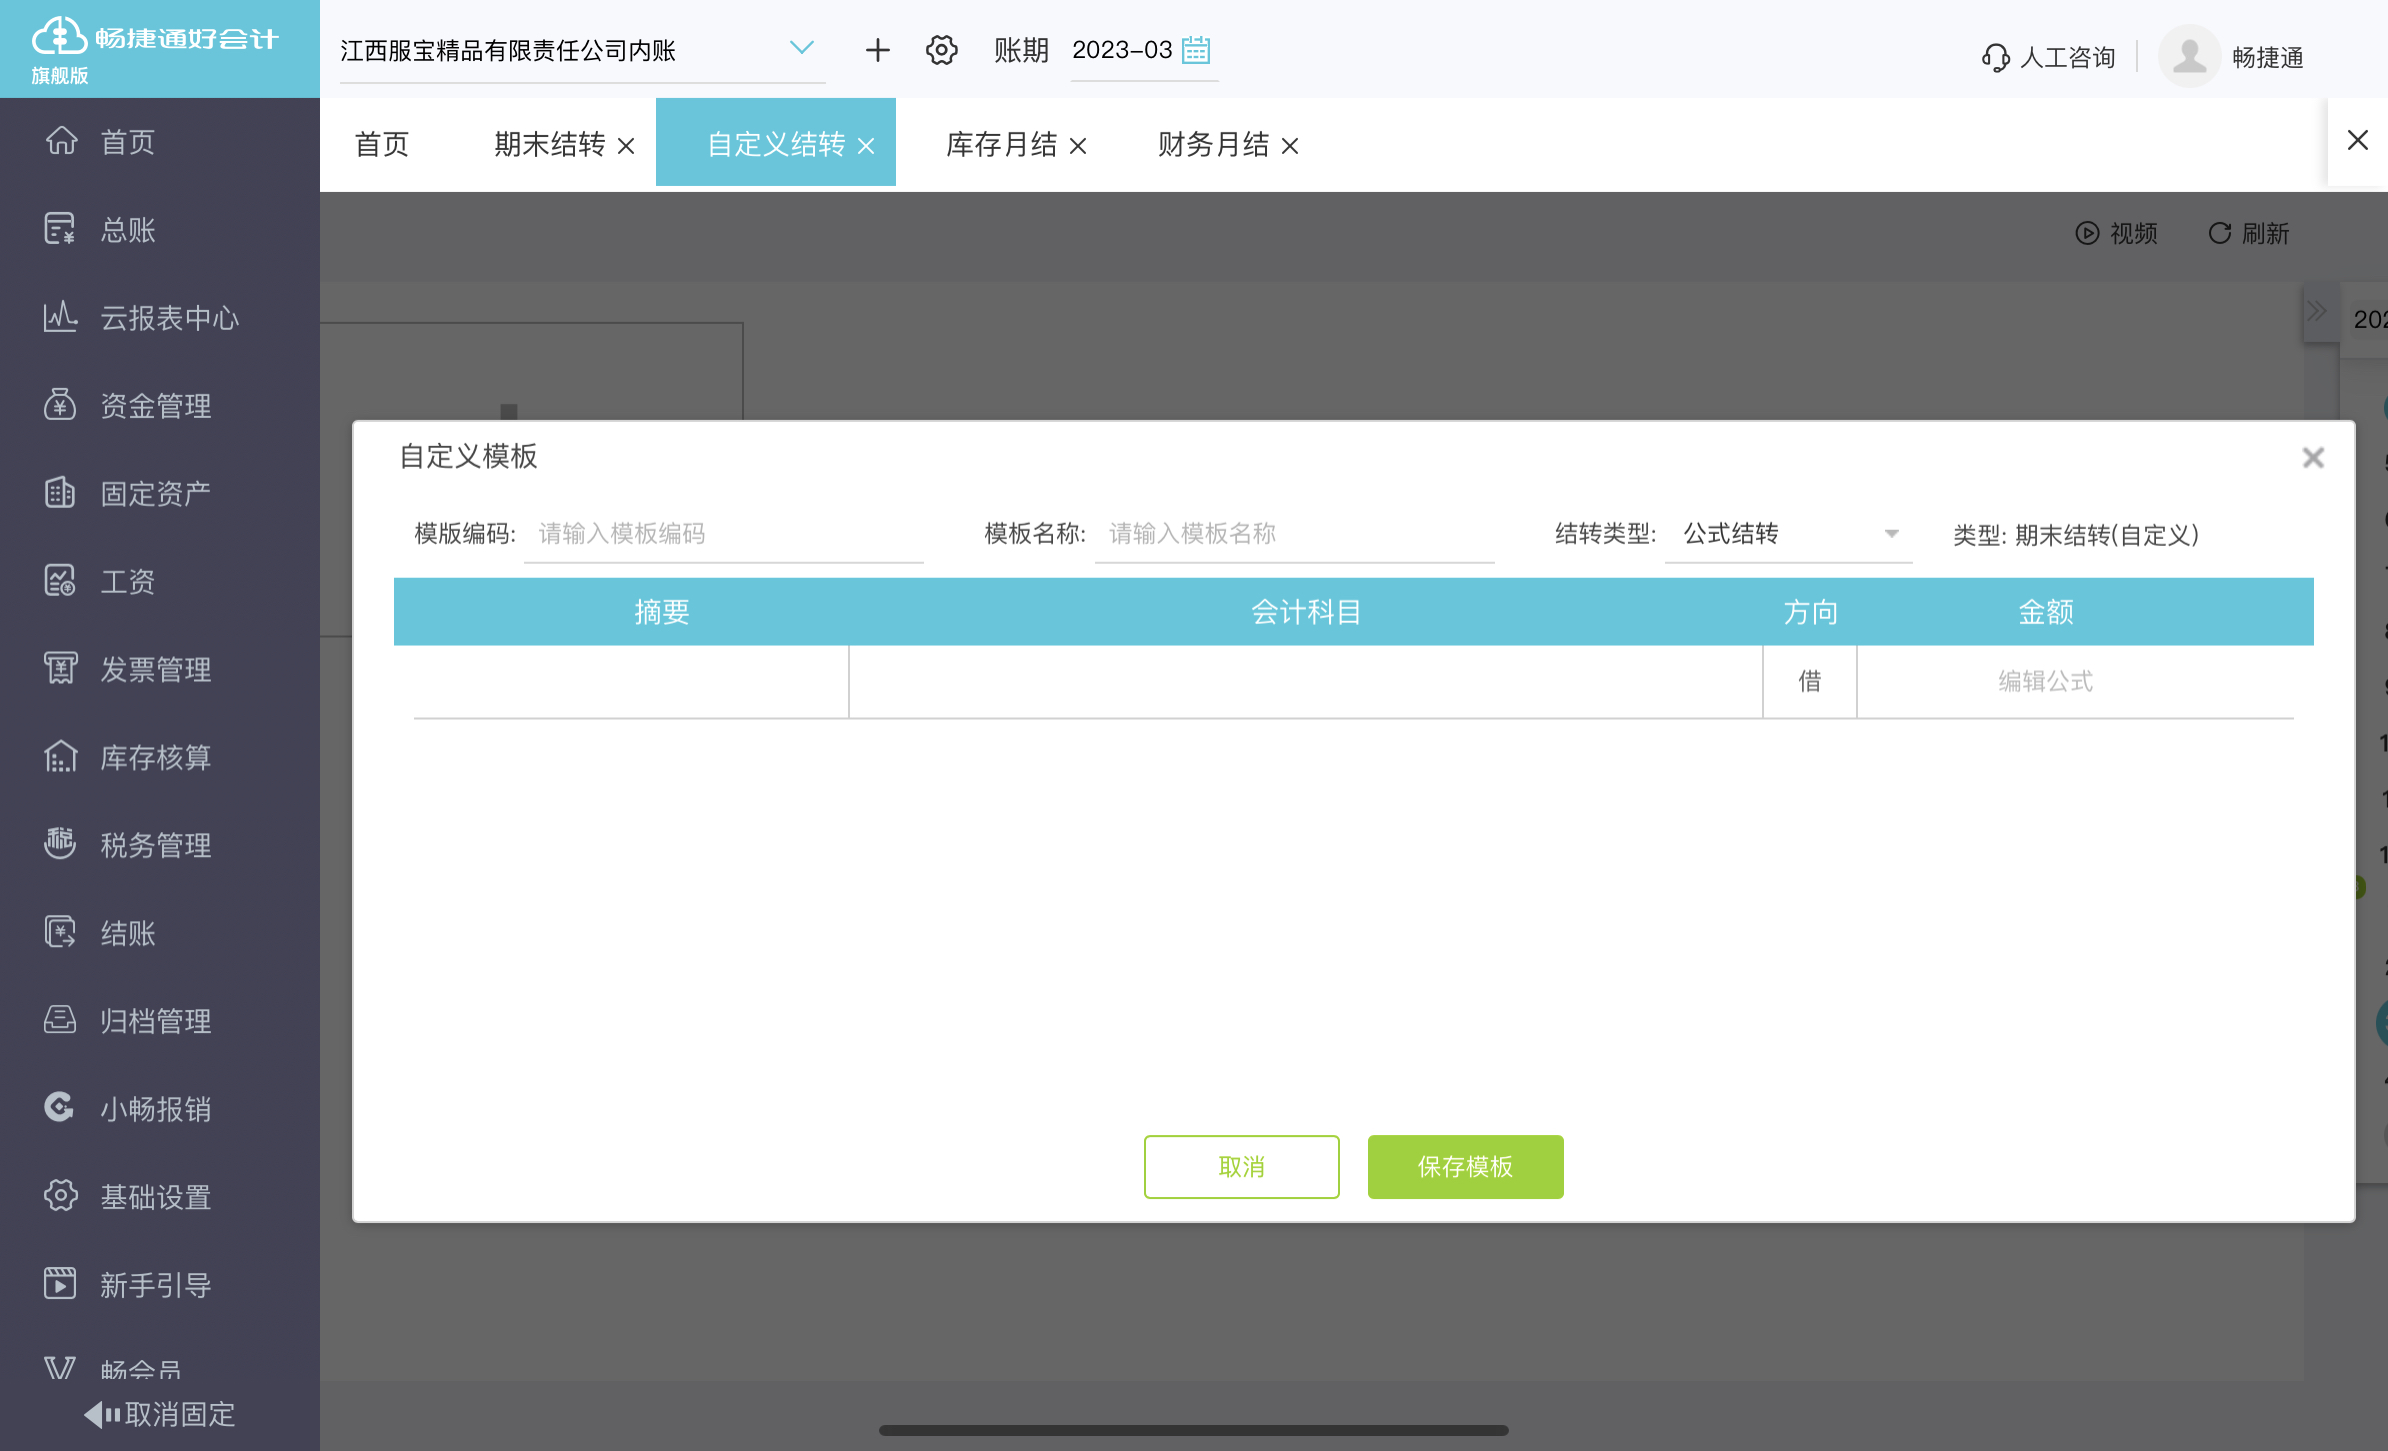Select 借 direction toggle in row
Image resolution: width=2388 pixels, height=1451 pixels.
tap(1811, 680)
